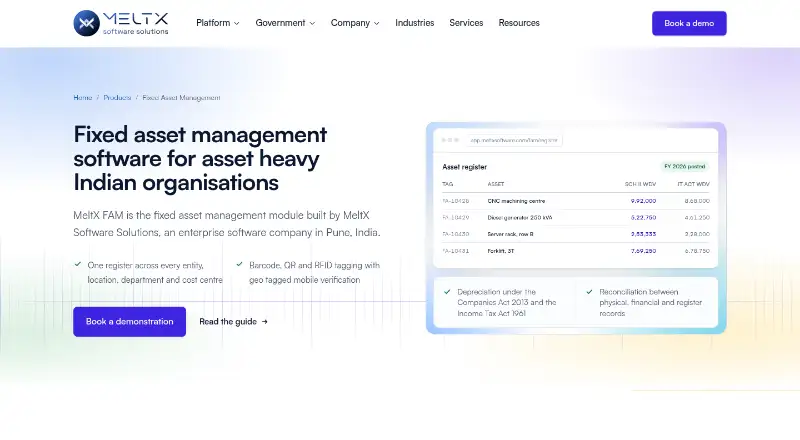Select the CNC machining centre row name
Viewport: 800px width, 440px height.
pos(516,201)
